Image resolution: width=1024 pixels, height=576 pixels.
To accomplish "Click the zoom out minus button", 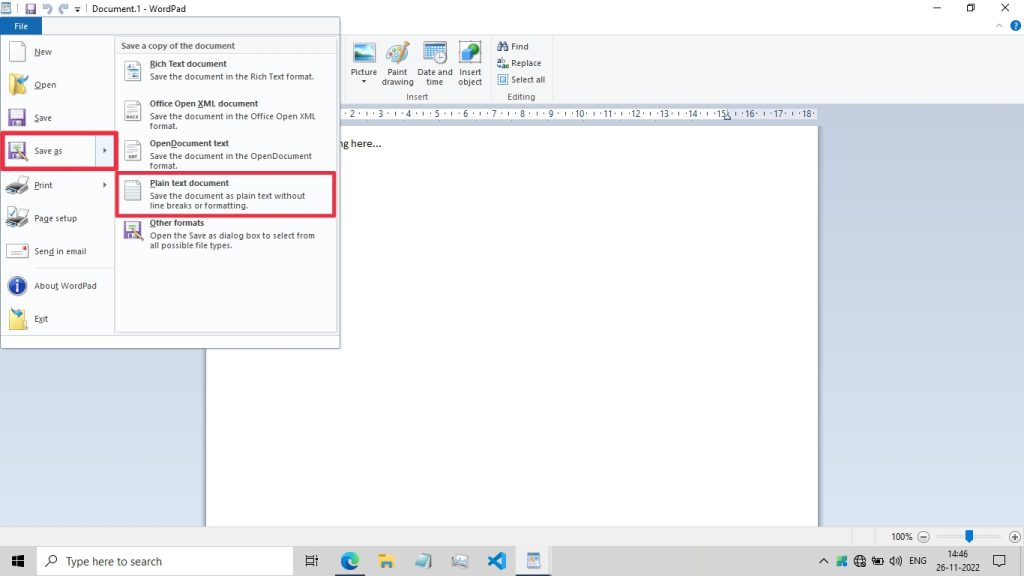I will pyautogui.click(x=923, y=537).
